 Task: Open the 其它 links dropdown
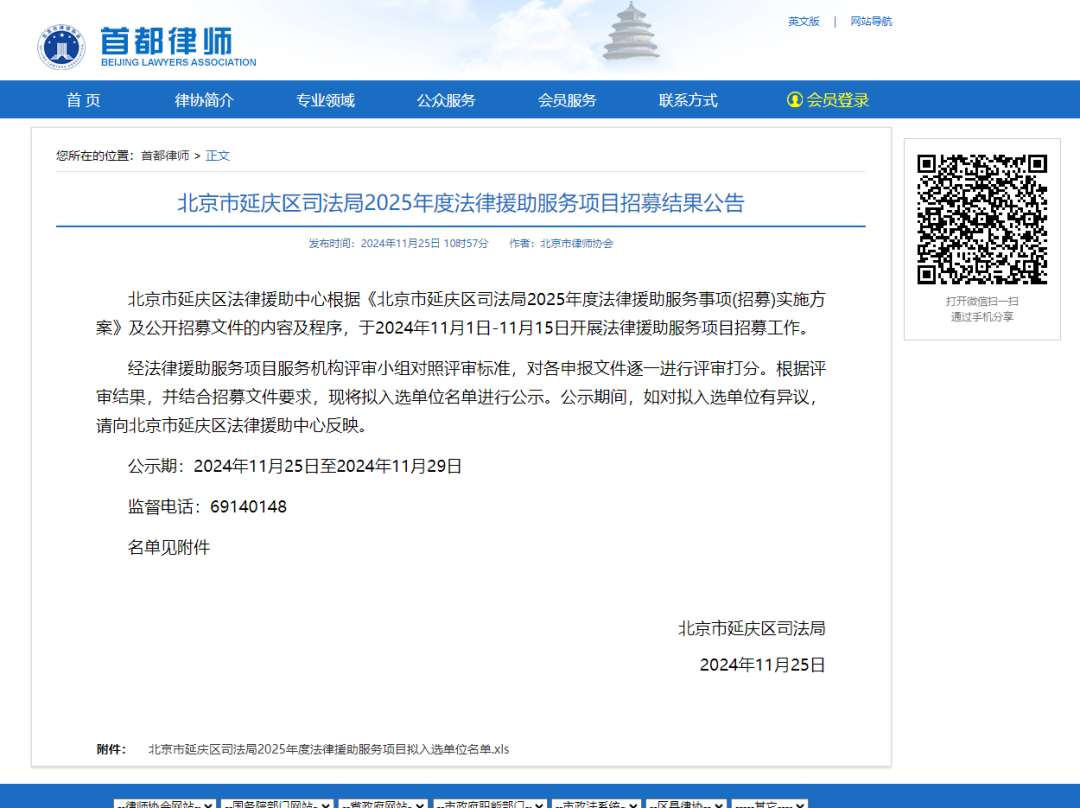point(769,804)
